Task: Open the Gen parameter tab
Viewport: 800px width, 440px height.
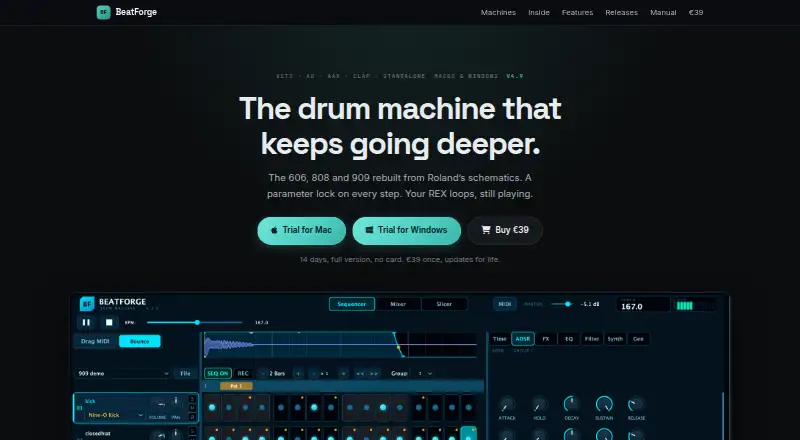Action: 638,339
